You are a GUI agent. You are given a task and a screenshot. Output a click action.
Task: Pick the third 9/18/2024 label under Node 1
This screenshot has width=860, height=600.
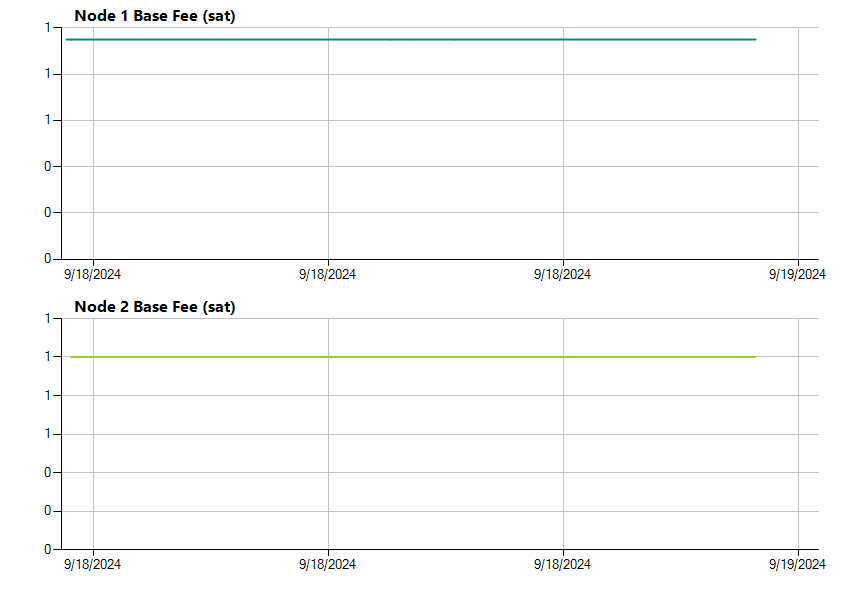(562, 274)
